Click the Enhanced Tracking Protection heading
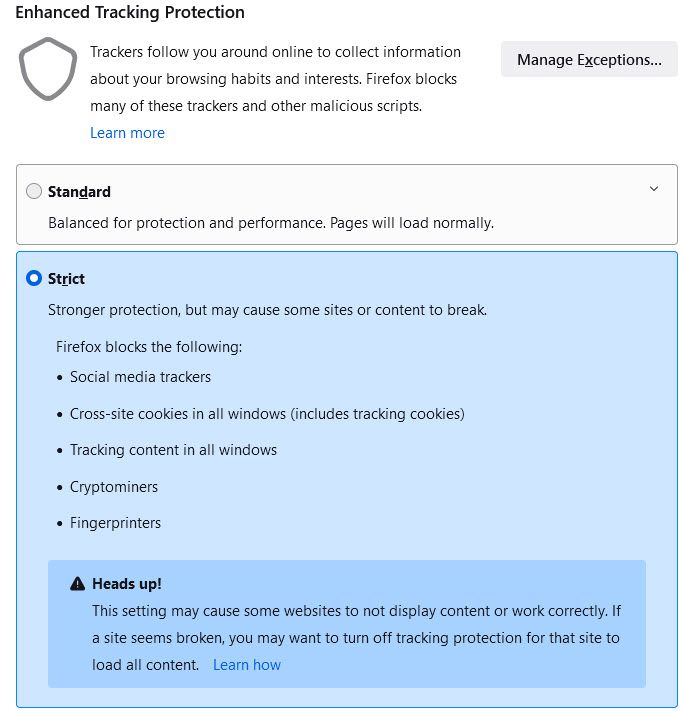684x711 pixels. tap(130, 13)
